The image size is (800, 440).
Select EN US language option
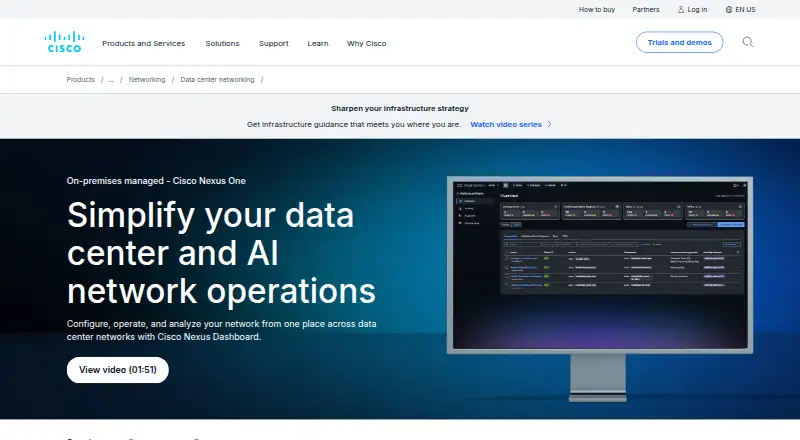[x=745, y=9]
